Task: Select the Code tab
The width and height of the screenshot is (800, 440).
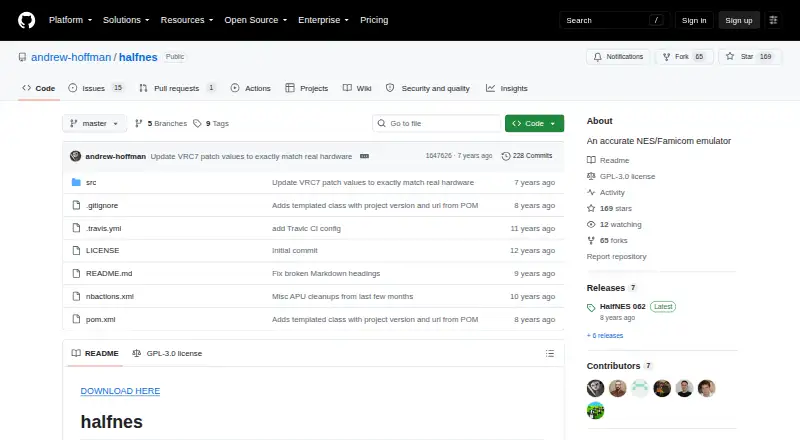Action: pos(39,88)
